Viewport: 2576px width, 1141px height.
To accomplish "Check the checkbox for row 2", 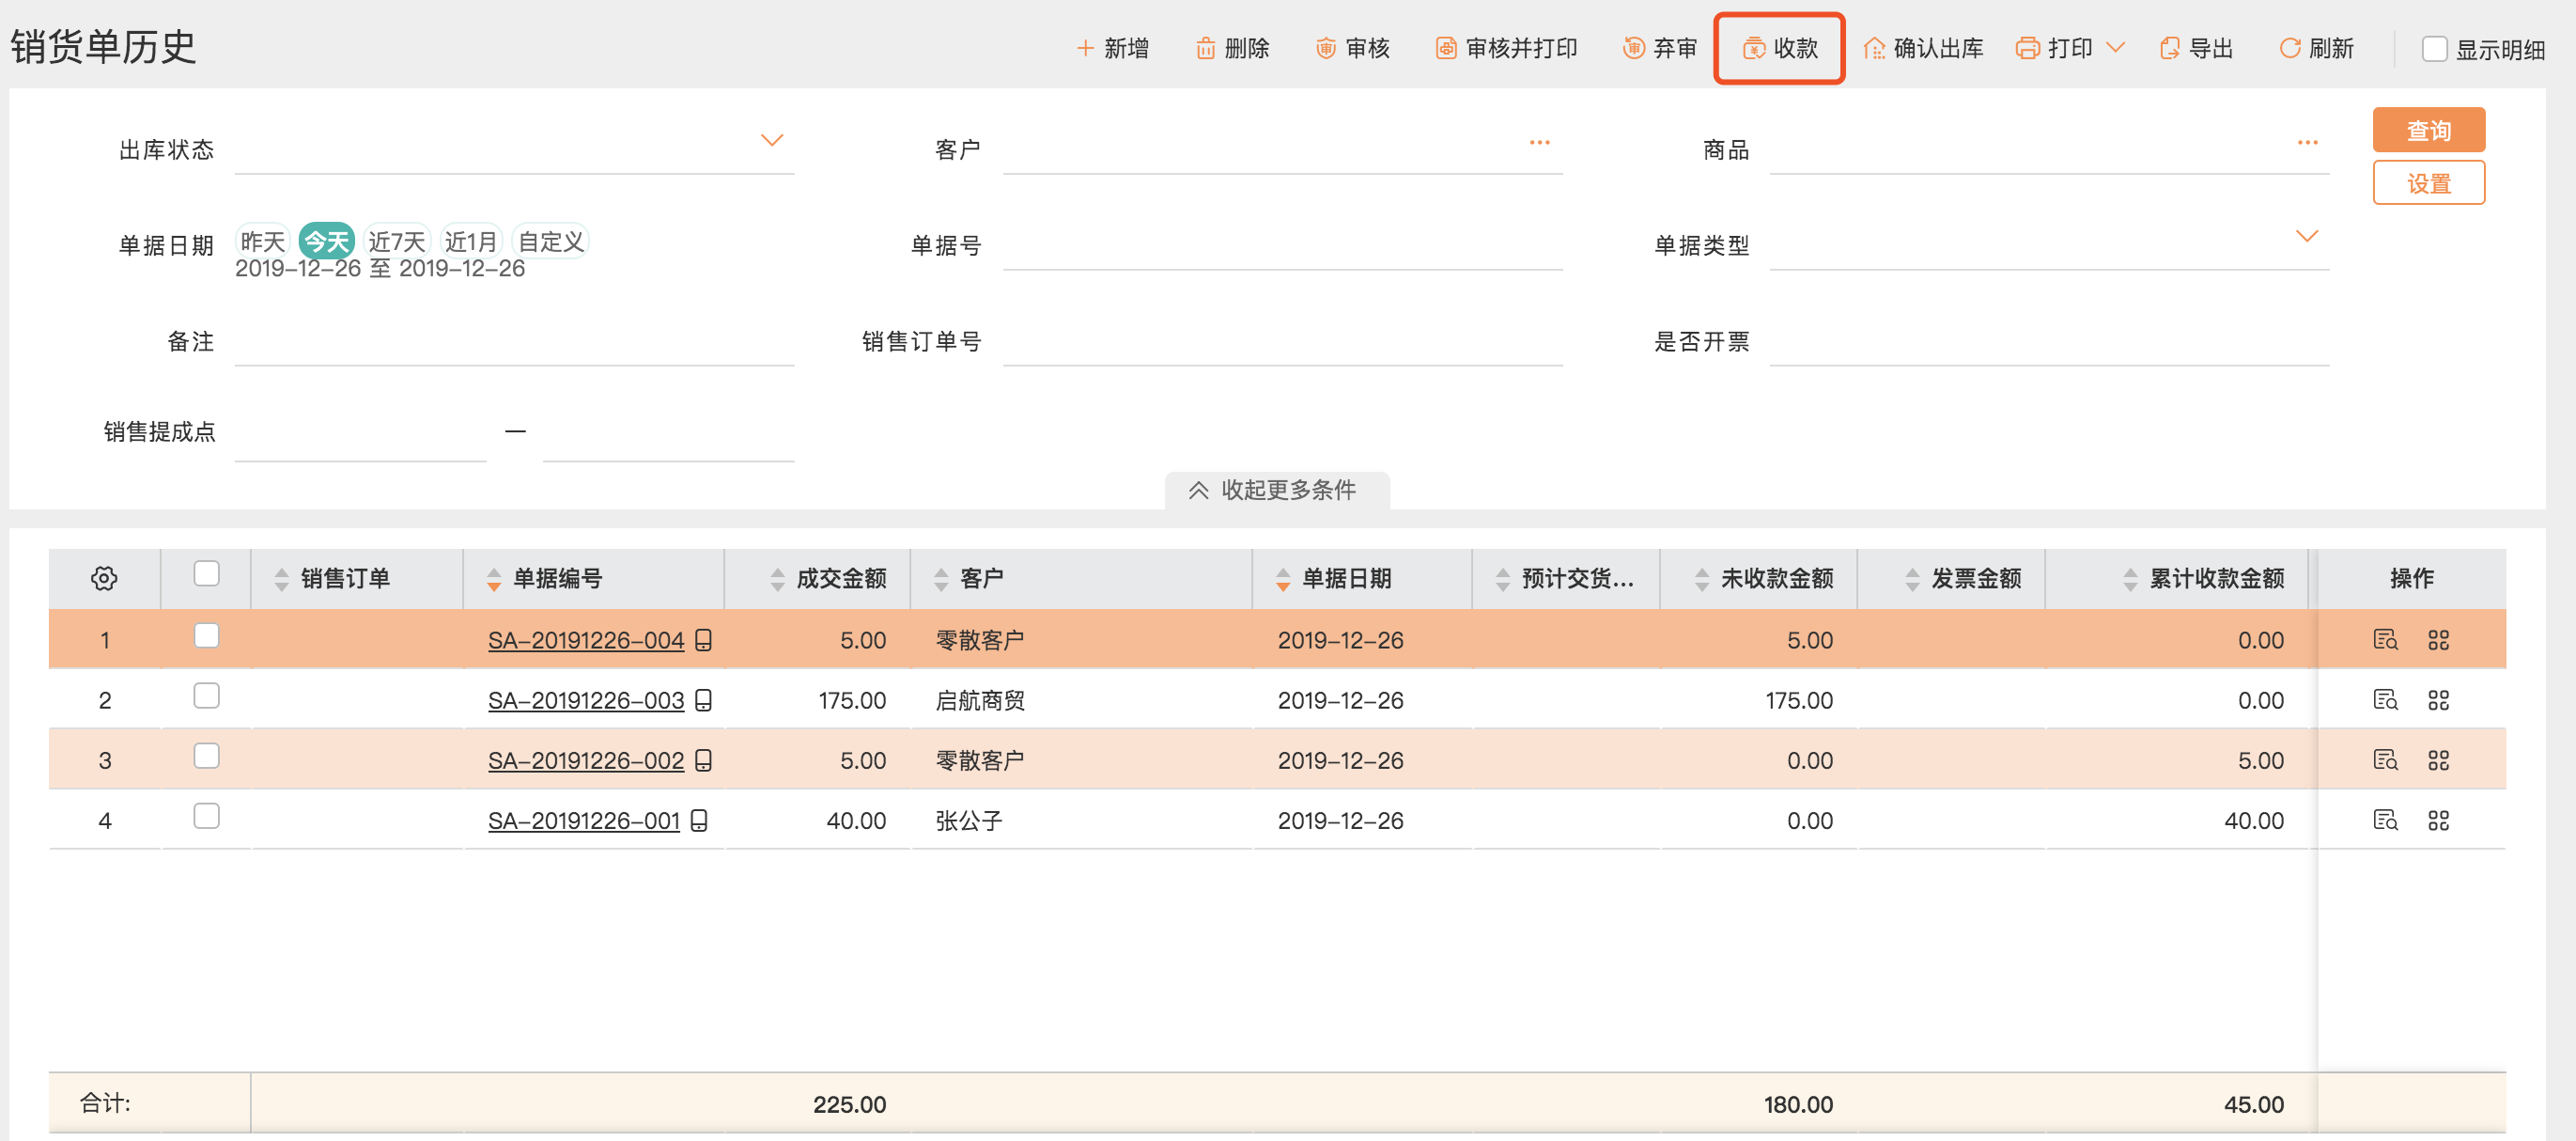I will pyautogui.click(x=206, y=696).
